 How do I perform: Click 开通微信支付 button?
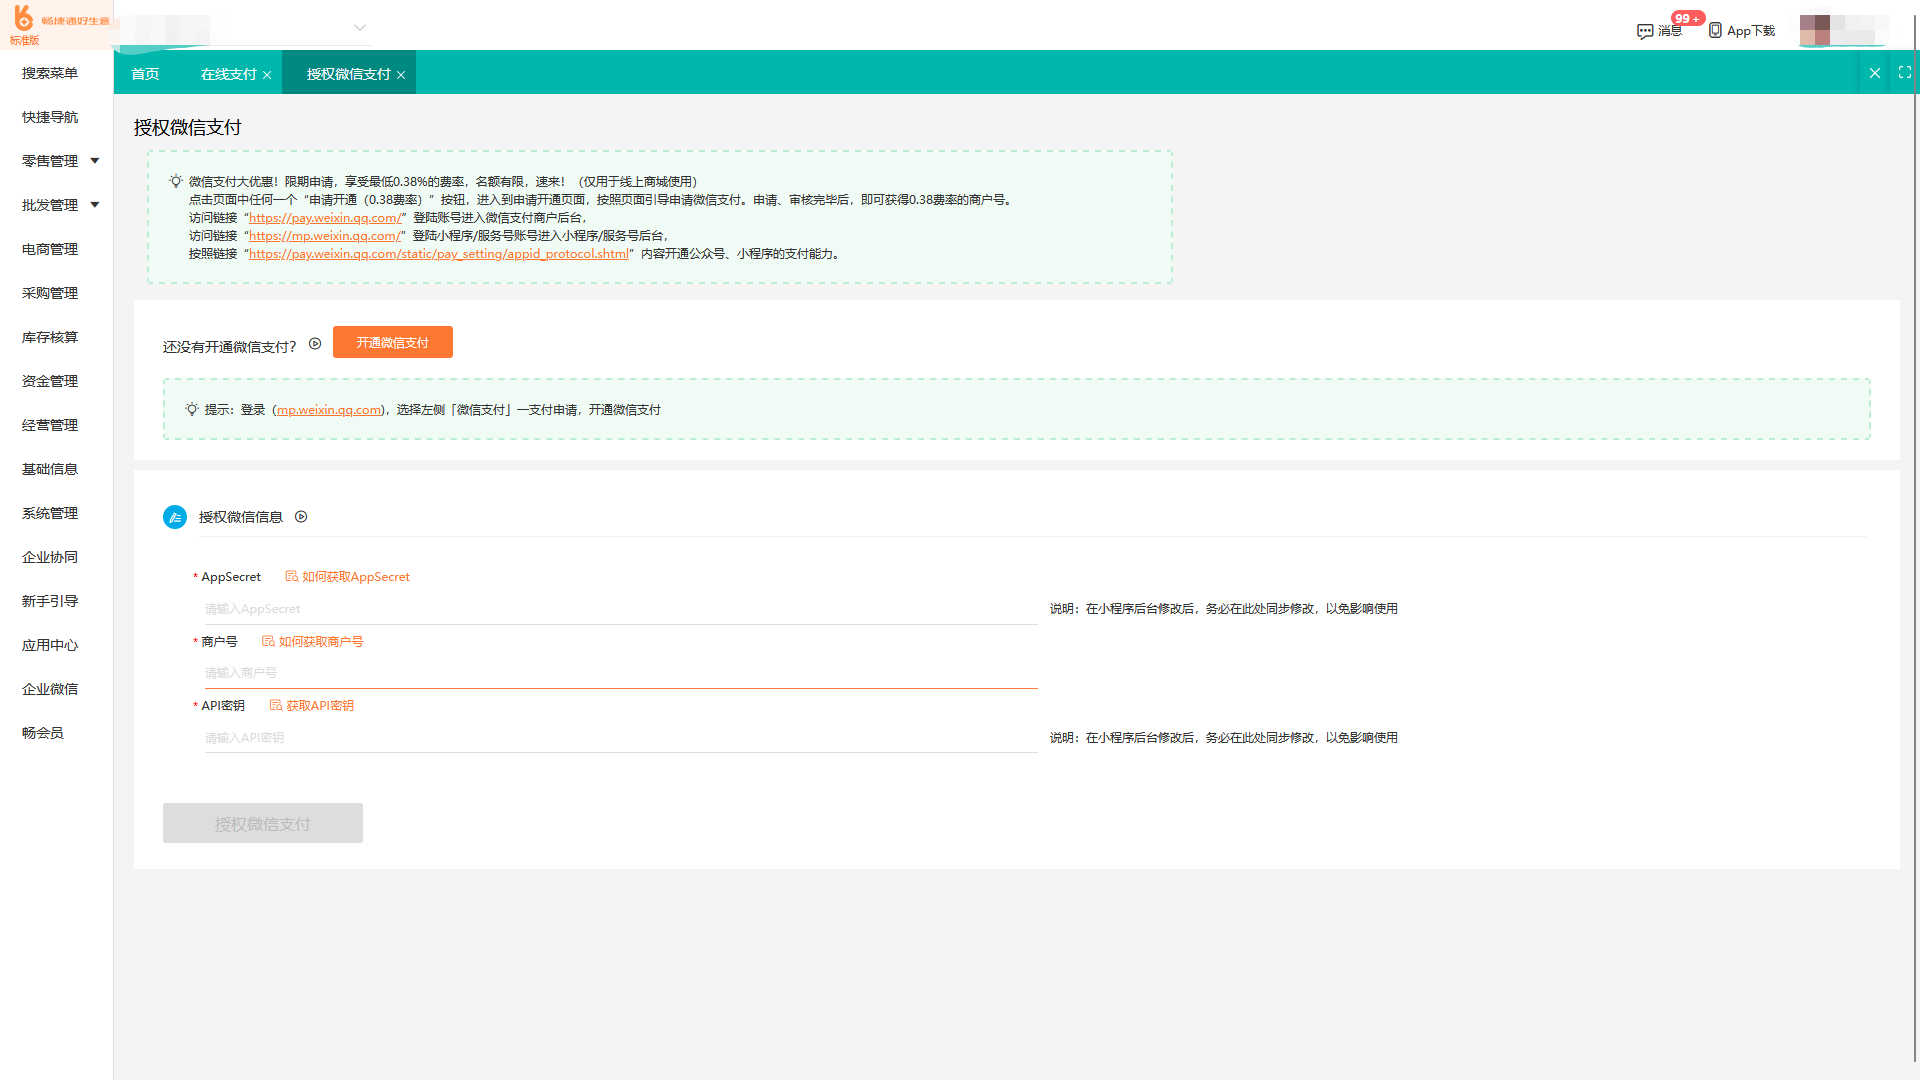[x=393, y=342]
